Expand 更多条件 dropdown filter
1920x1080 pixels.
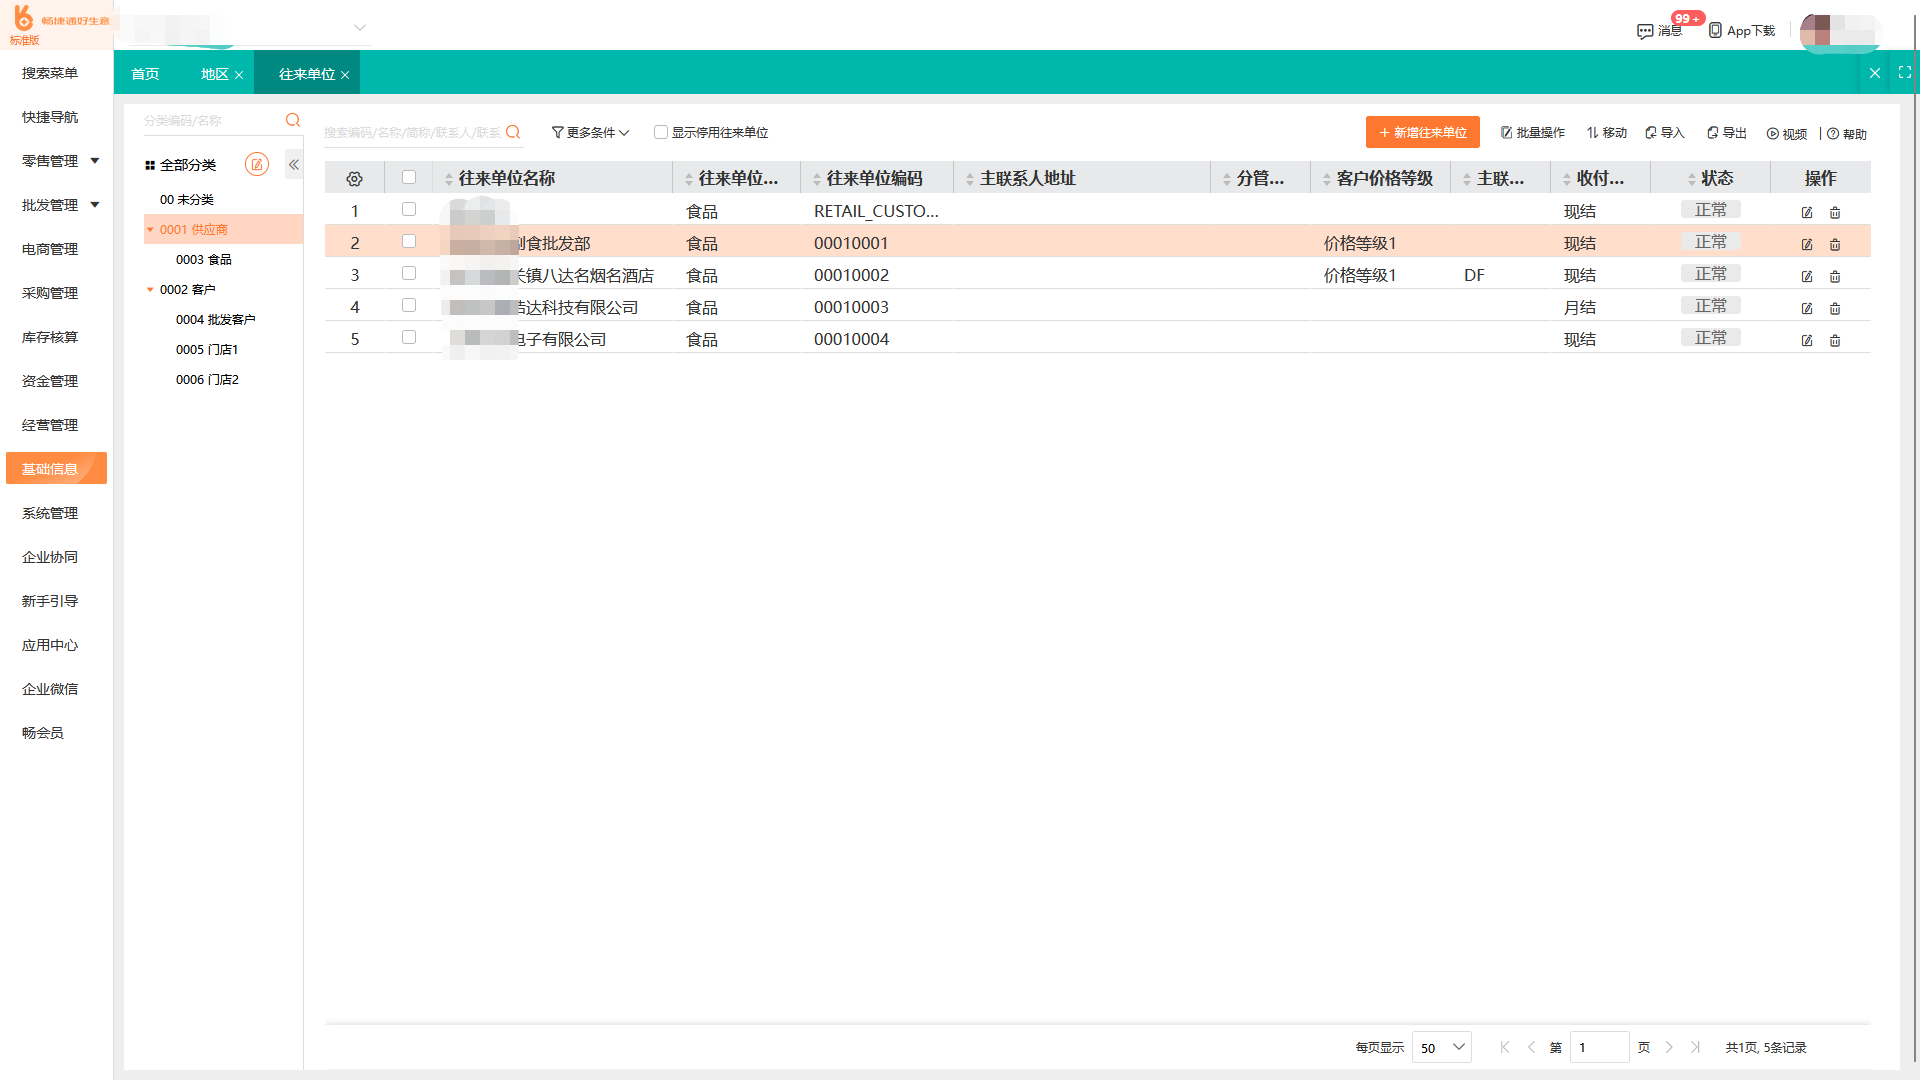tap(592, 131)
